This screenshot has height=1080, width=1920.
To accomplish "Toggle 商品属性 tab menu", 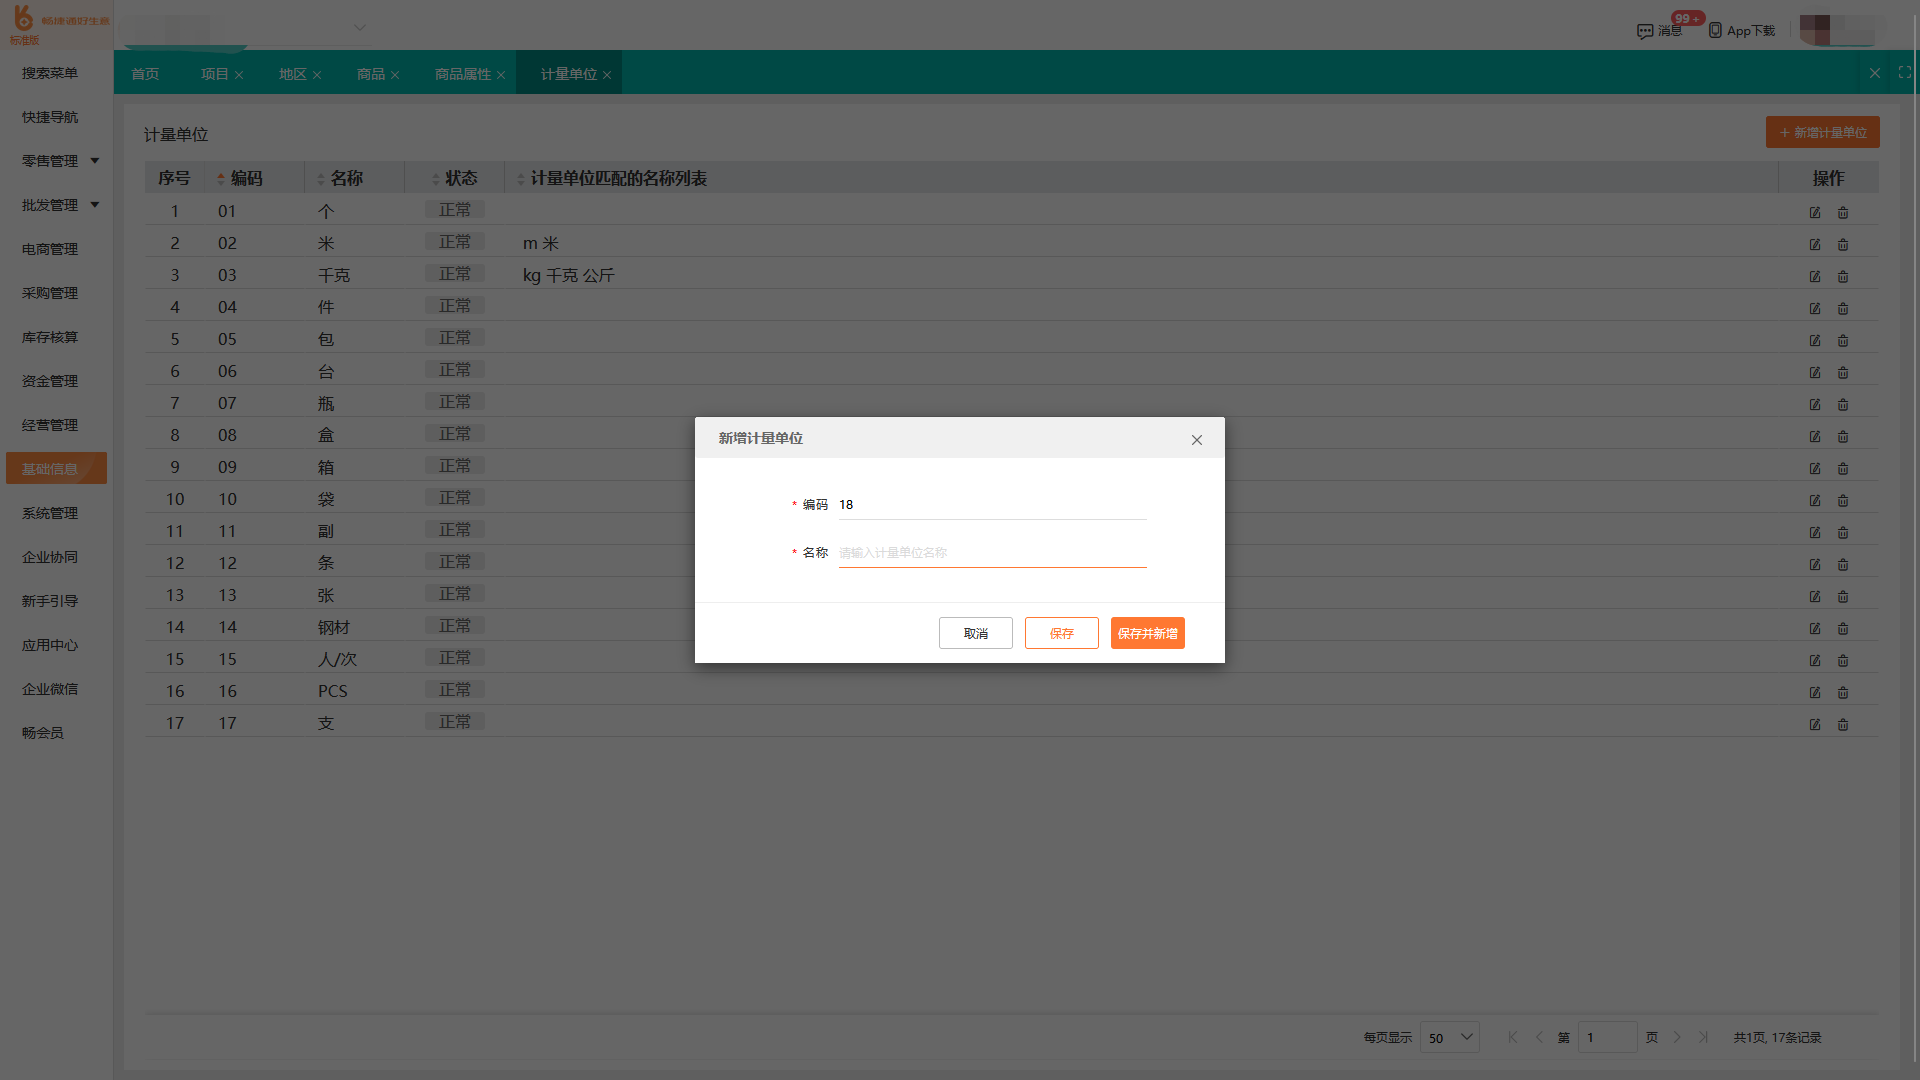I will pos(471,73).
